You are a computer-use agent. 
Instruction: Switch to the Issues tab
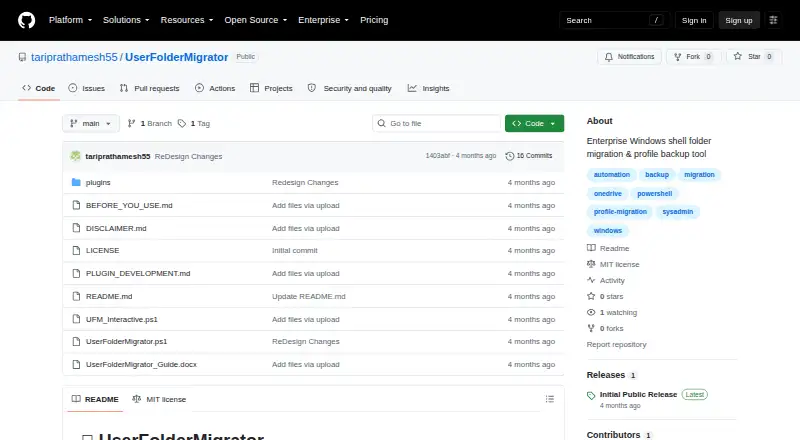point(87,88)
